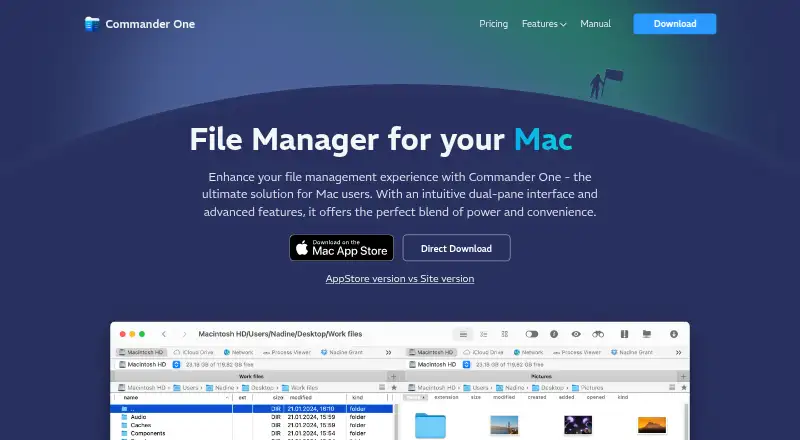The height and width of the screenshot is (440, 800).
Task: Open right pane name sort dropdown
Action: pos(415,397)
